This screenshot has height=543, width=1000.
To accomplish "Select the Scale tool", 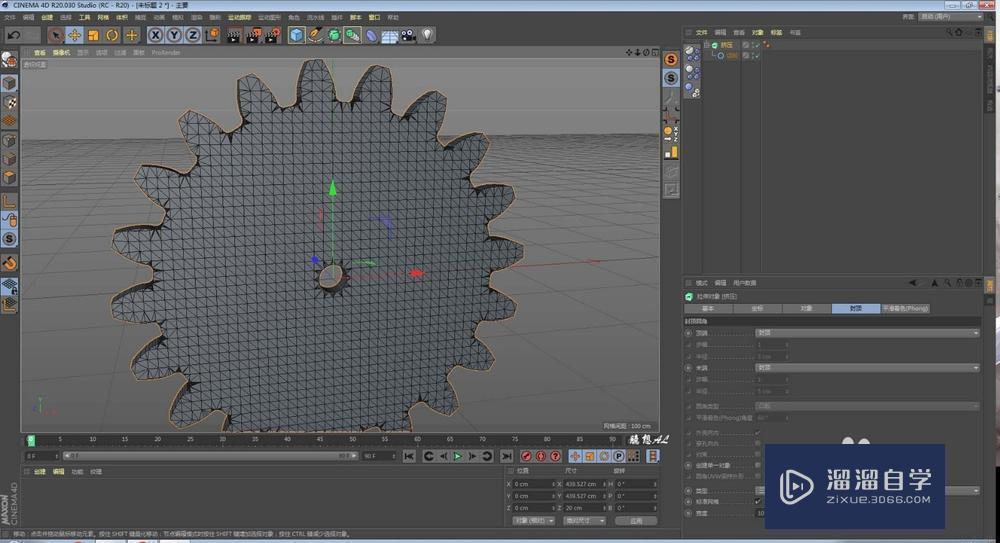I will coord(93,35).
